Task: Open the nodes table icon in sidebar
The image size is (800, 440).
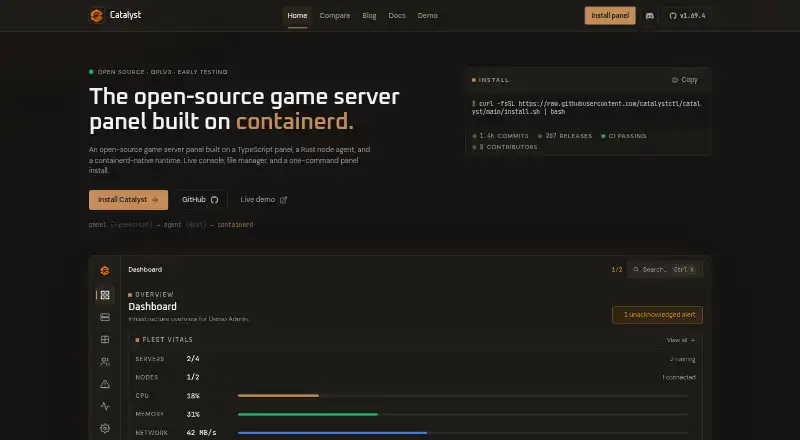Action: [105, 339]
